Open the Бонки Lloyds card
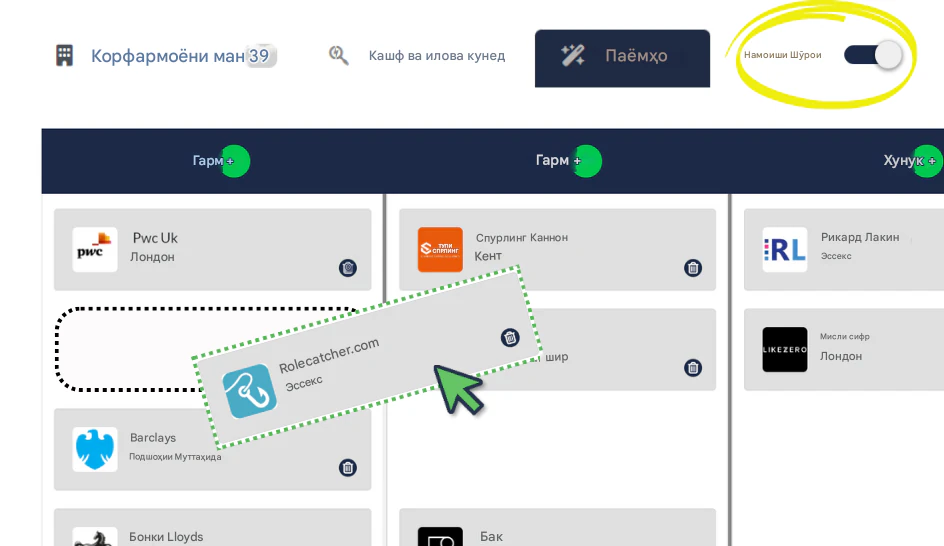 coord(213,527)
